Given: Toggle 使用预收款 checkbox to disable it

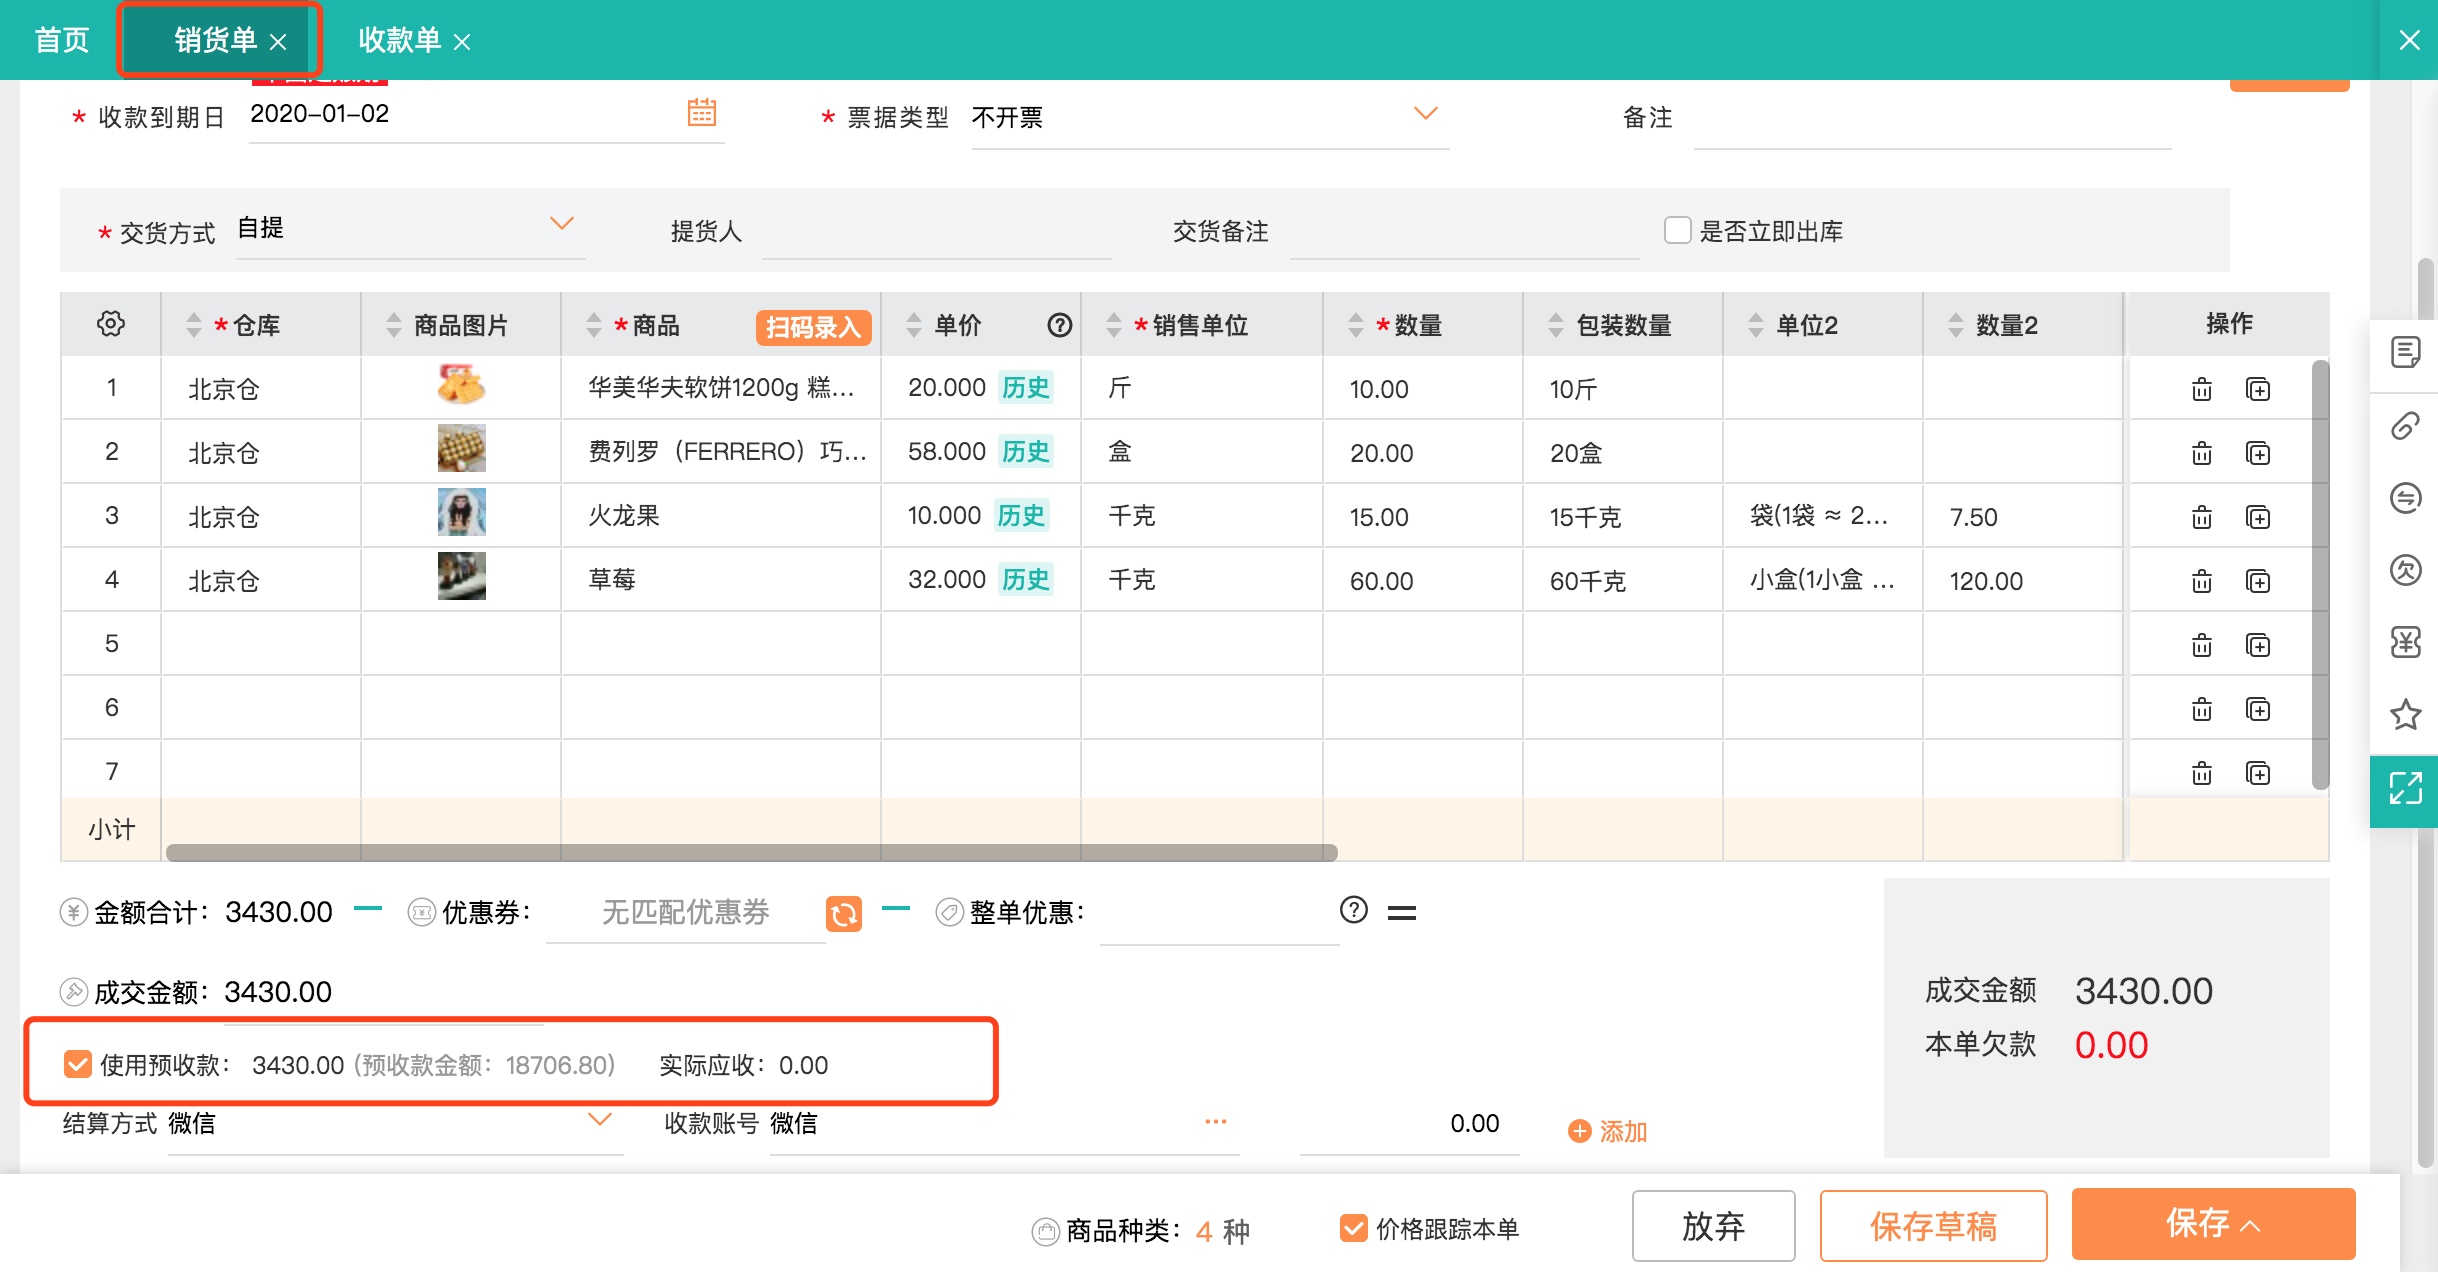Looking at the screenshot, I should [77, 1064].
